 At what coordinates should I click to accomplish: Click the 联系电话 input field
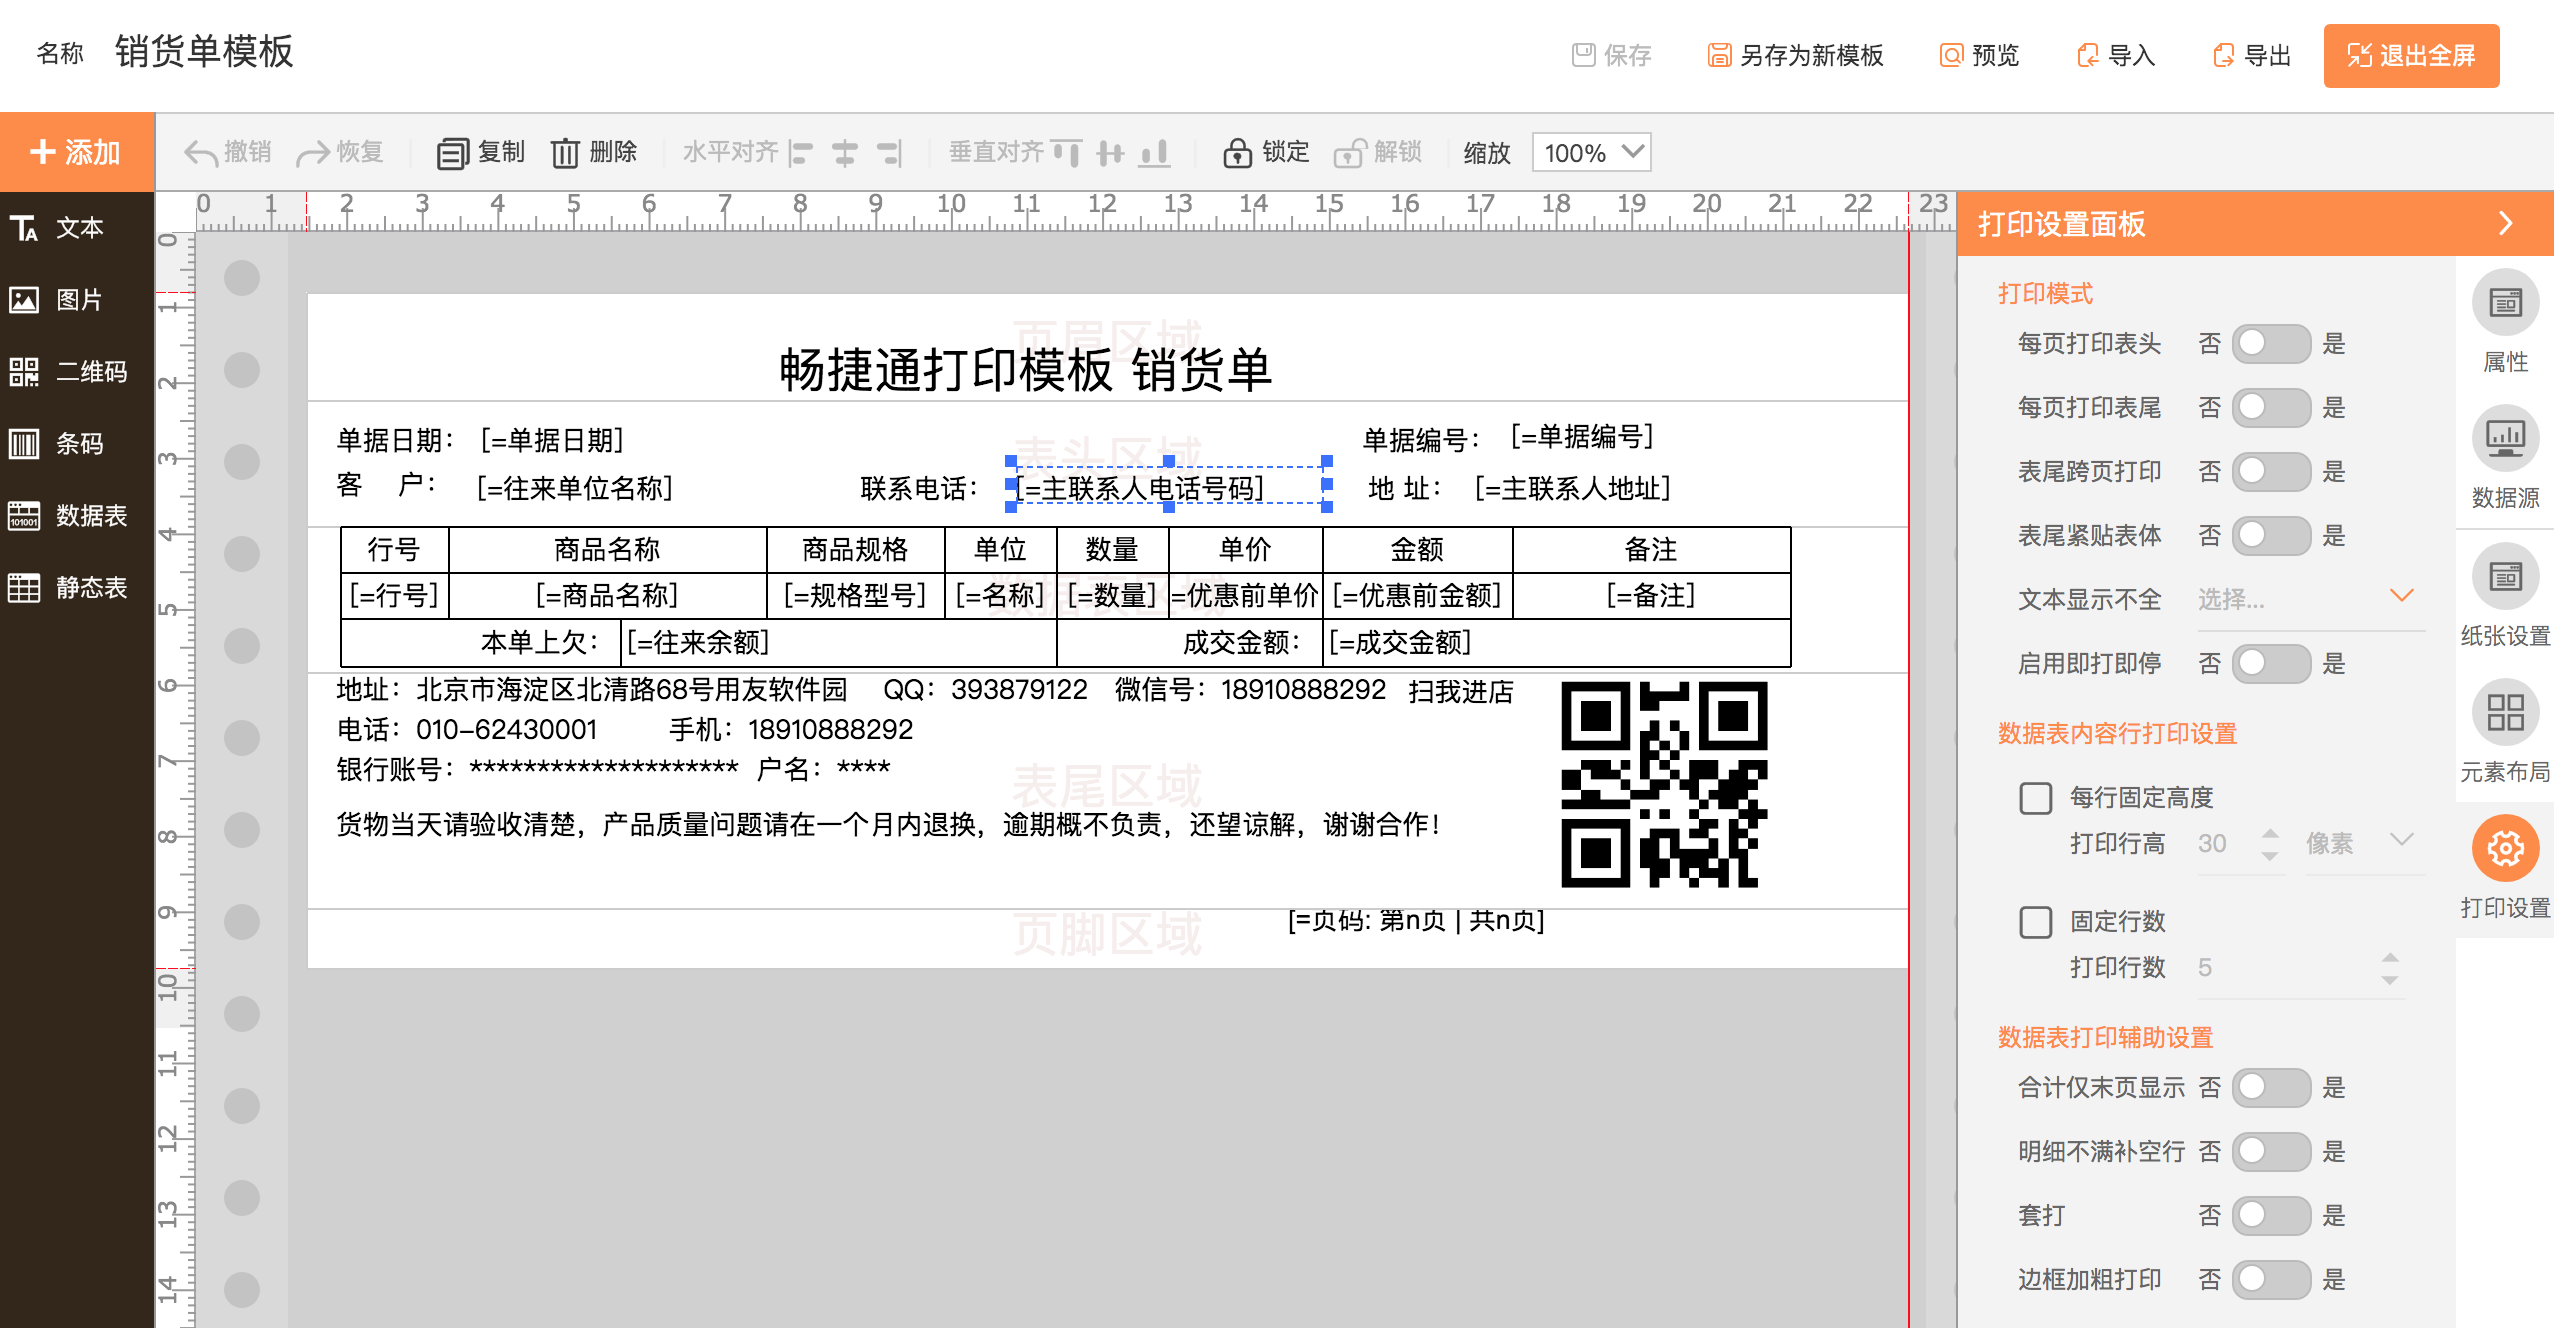tap(1166, 487)
